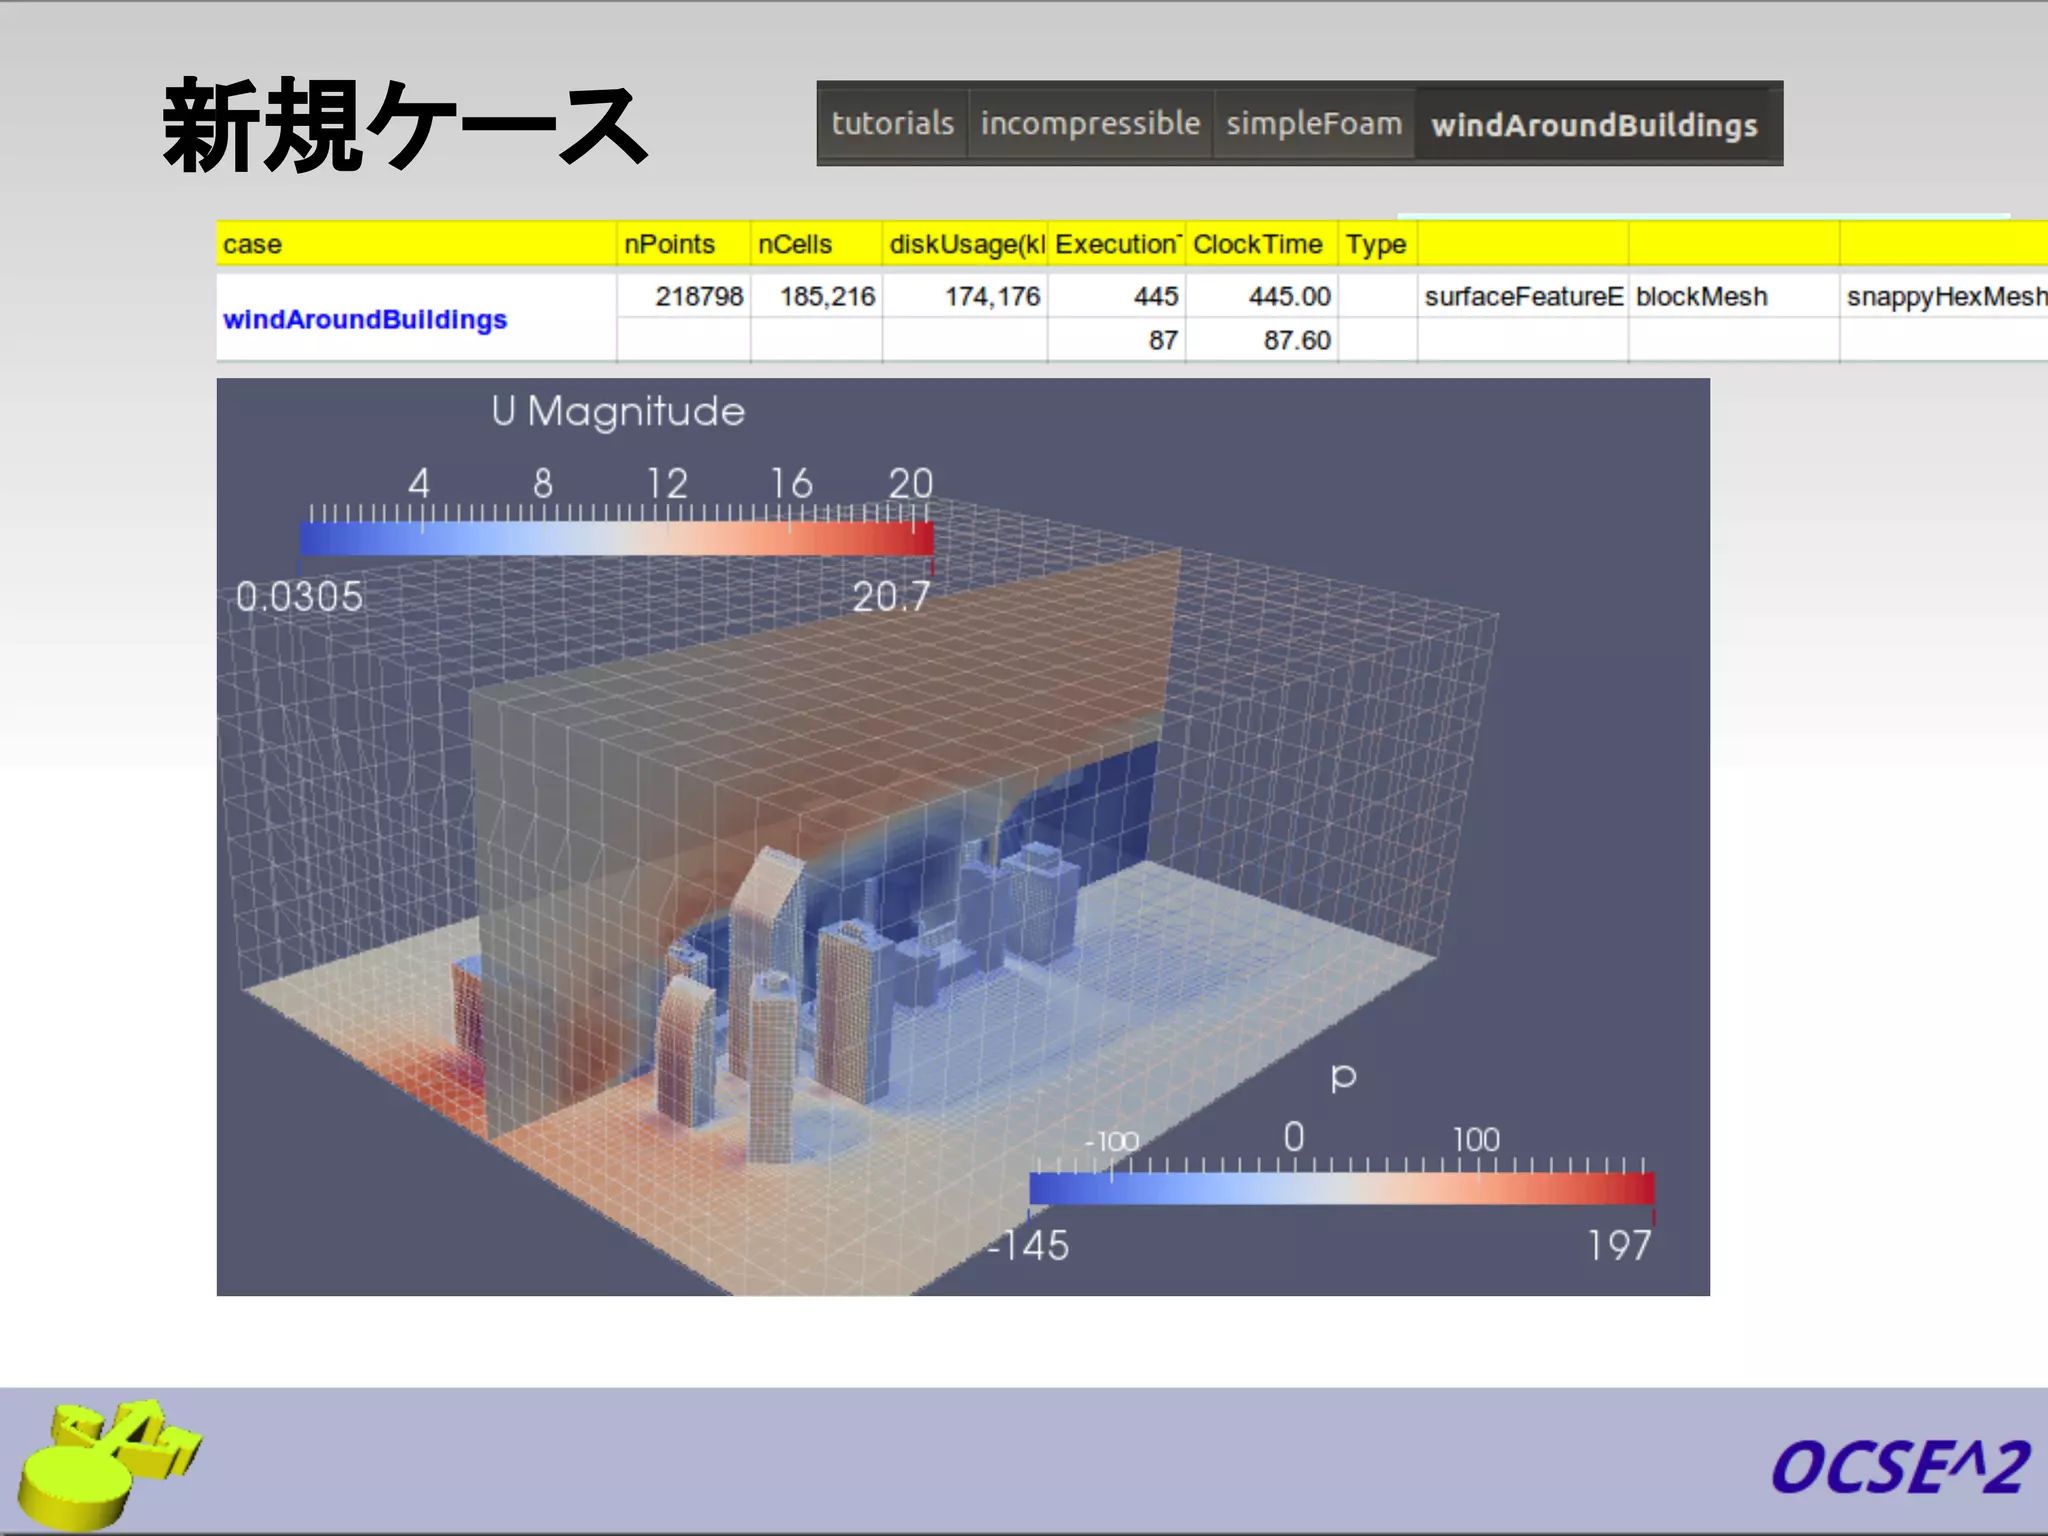Select the table cell showing 174,176

coord(993,296)
